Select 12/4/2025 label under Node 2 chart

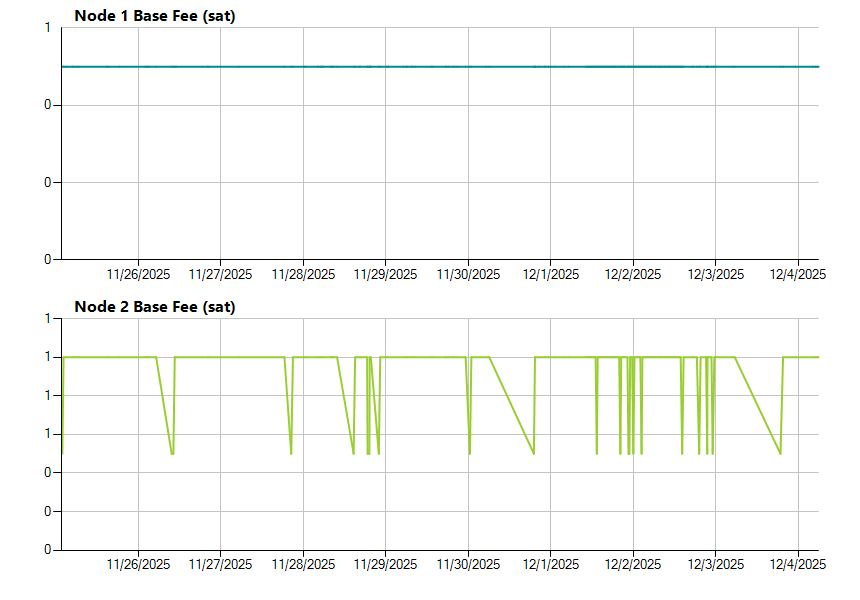click(797, 565)
